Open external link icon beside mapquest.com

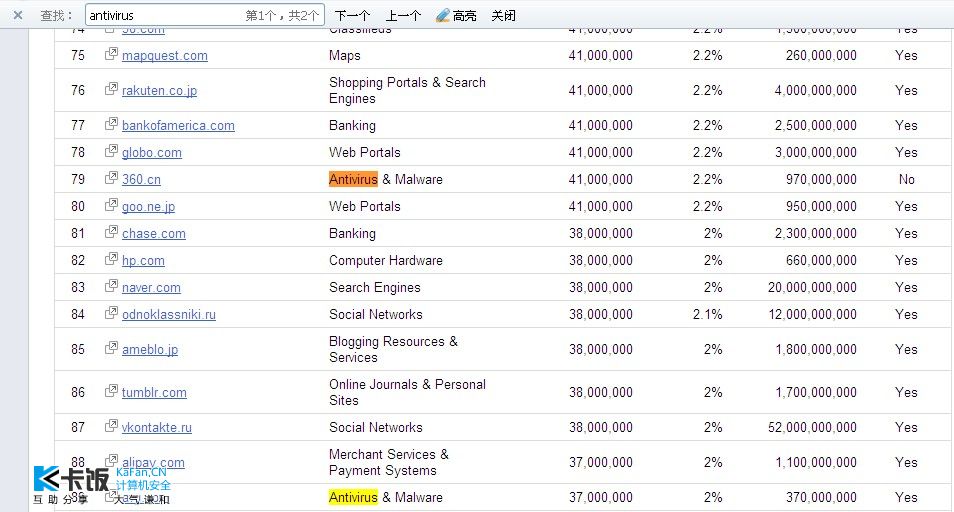[x=111, y=55]
